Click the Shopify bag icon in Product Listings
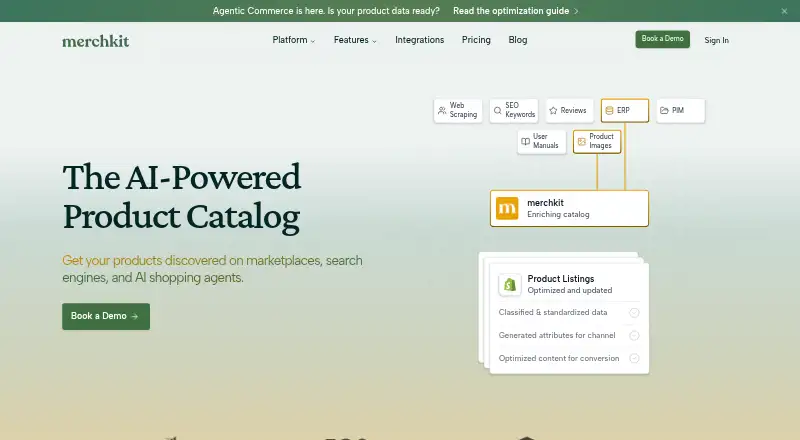The height and width of the screenshot is (440, 800). tap(510, 284)
